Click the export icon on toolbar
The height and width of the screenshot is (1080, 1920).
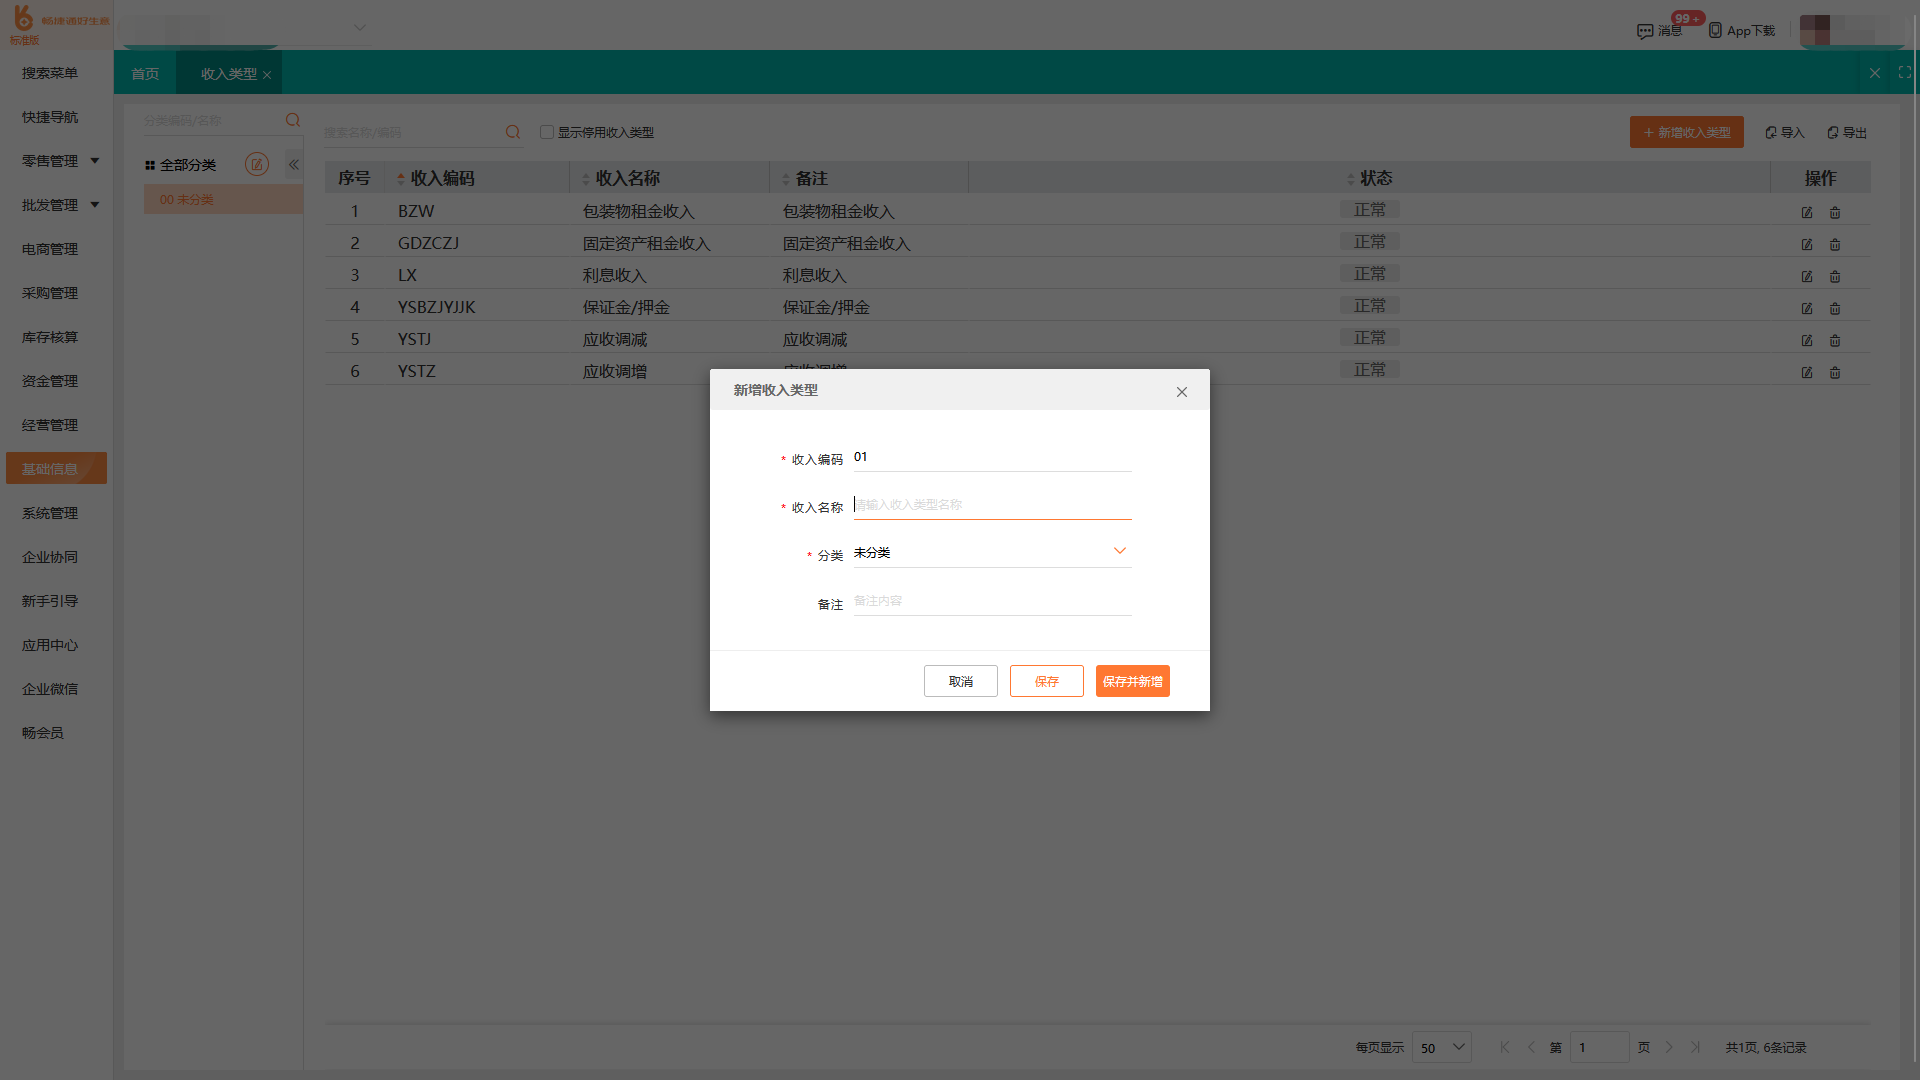point(1846,132)
